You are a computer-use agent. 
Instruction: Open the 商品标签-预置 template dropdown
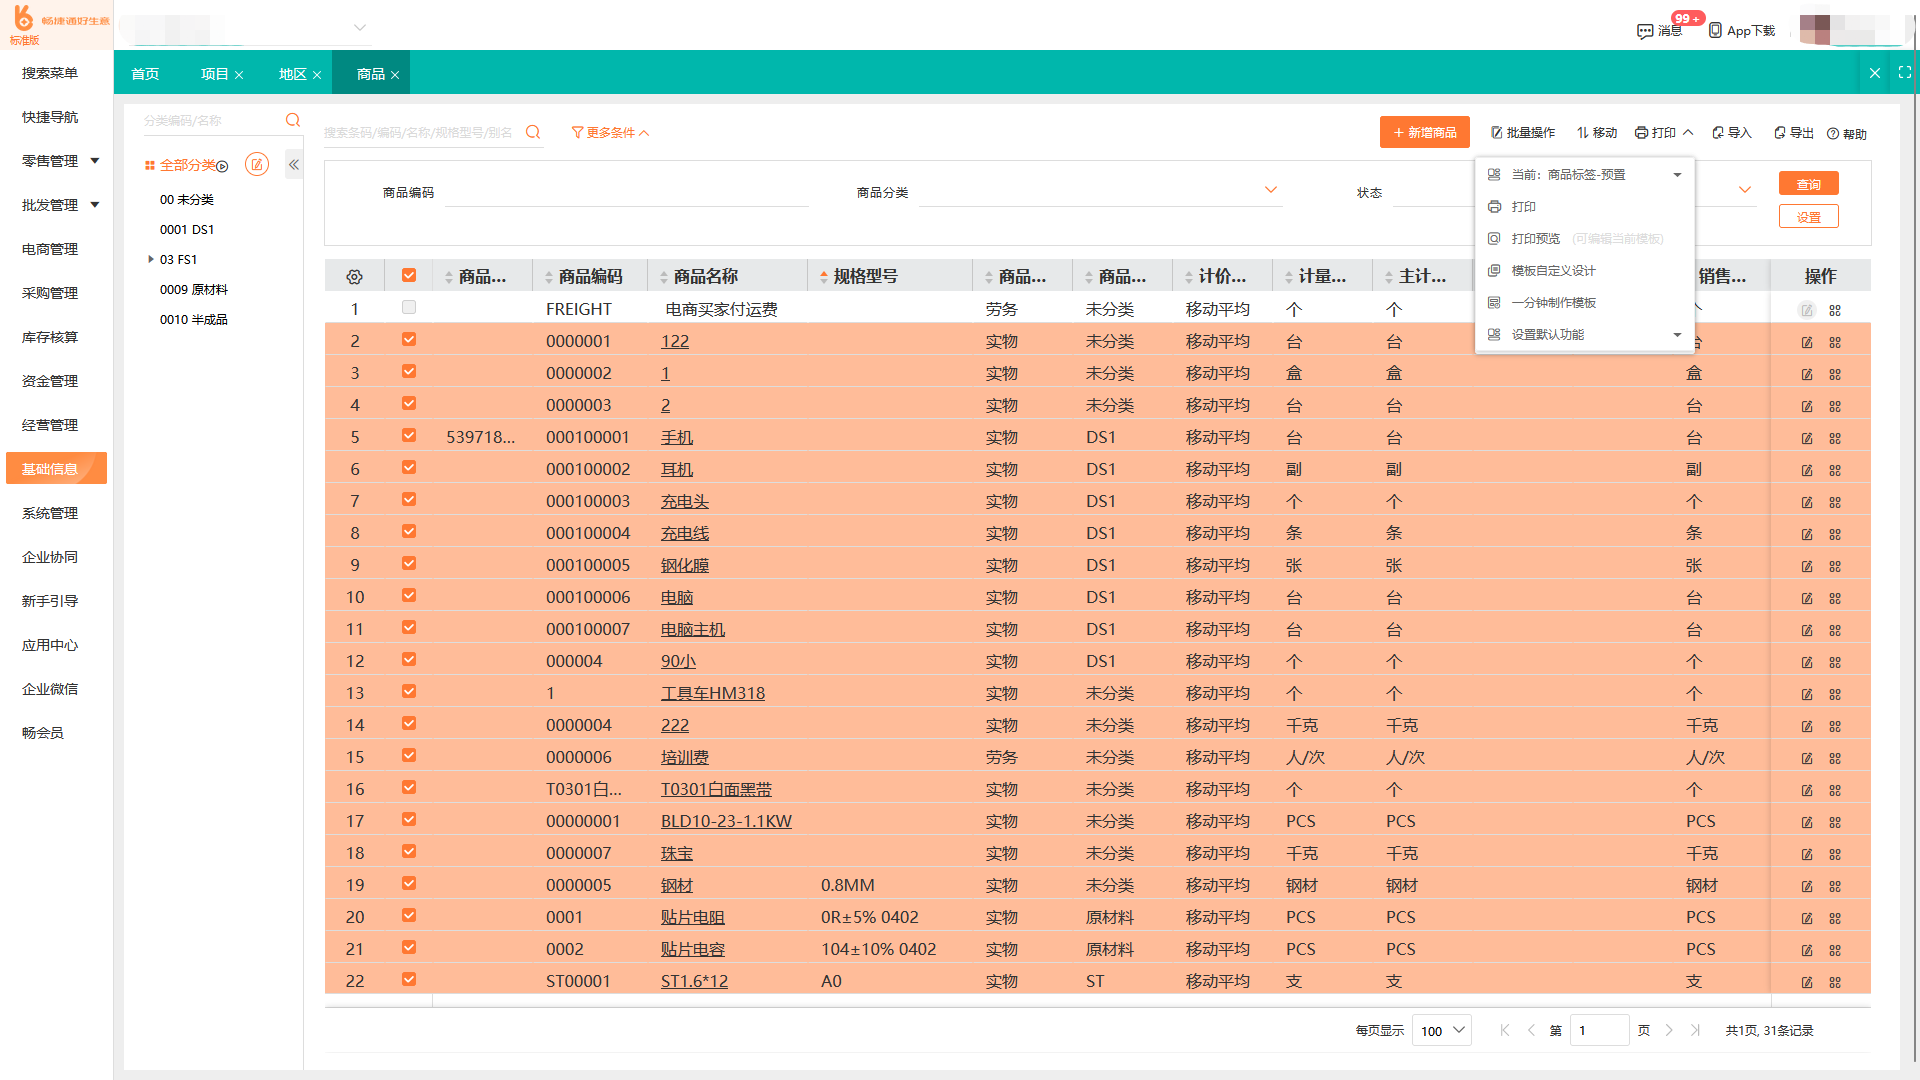point(1676,175)
